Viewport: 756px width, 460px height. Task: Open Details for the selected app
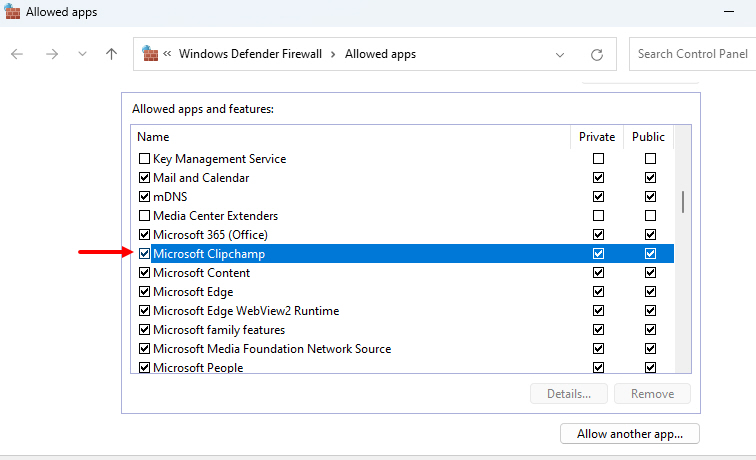(568, 394)
